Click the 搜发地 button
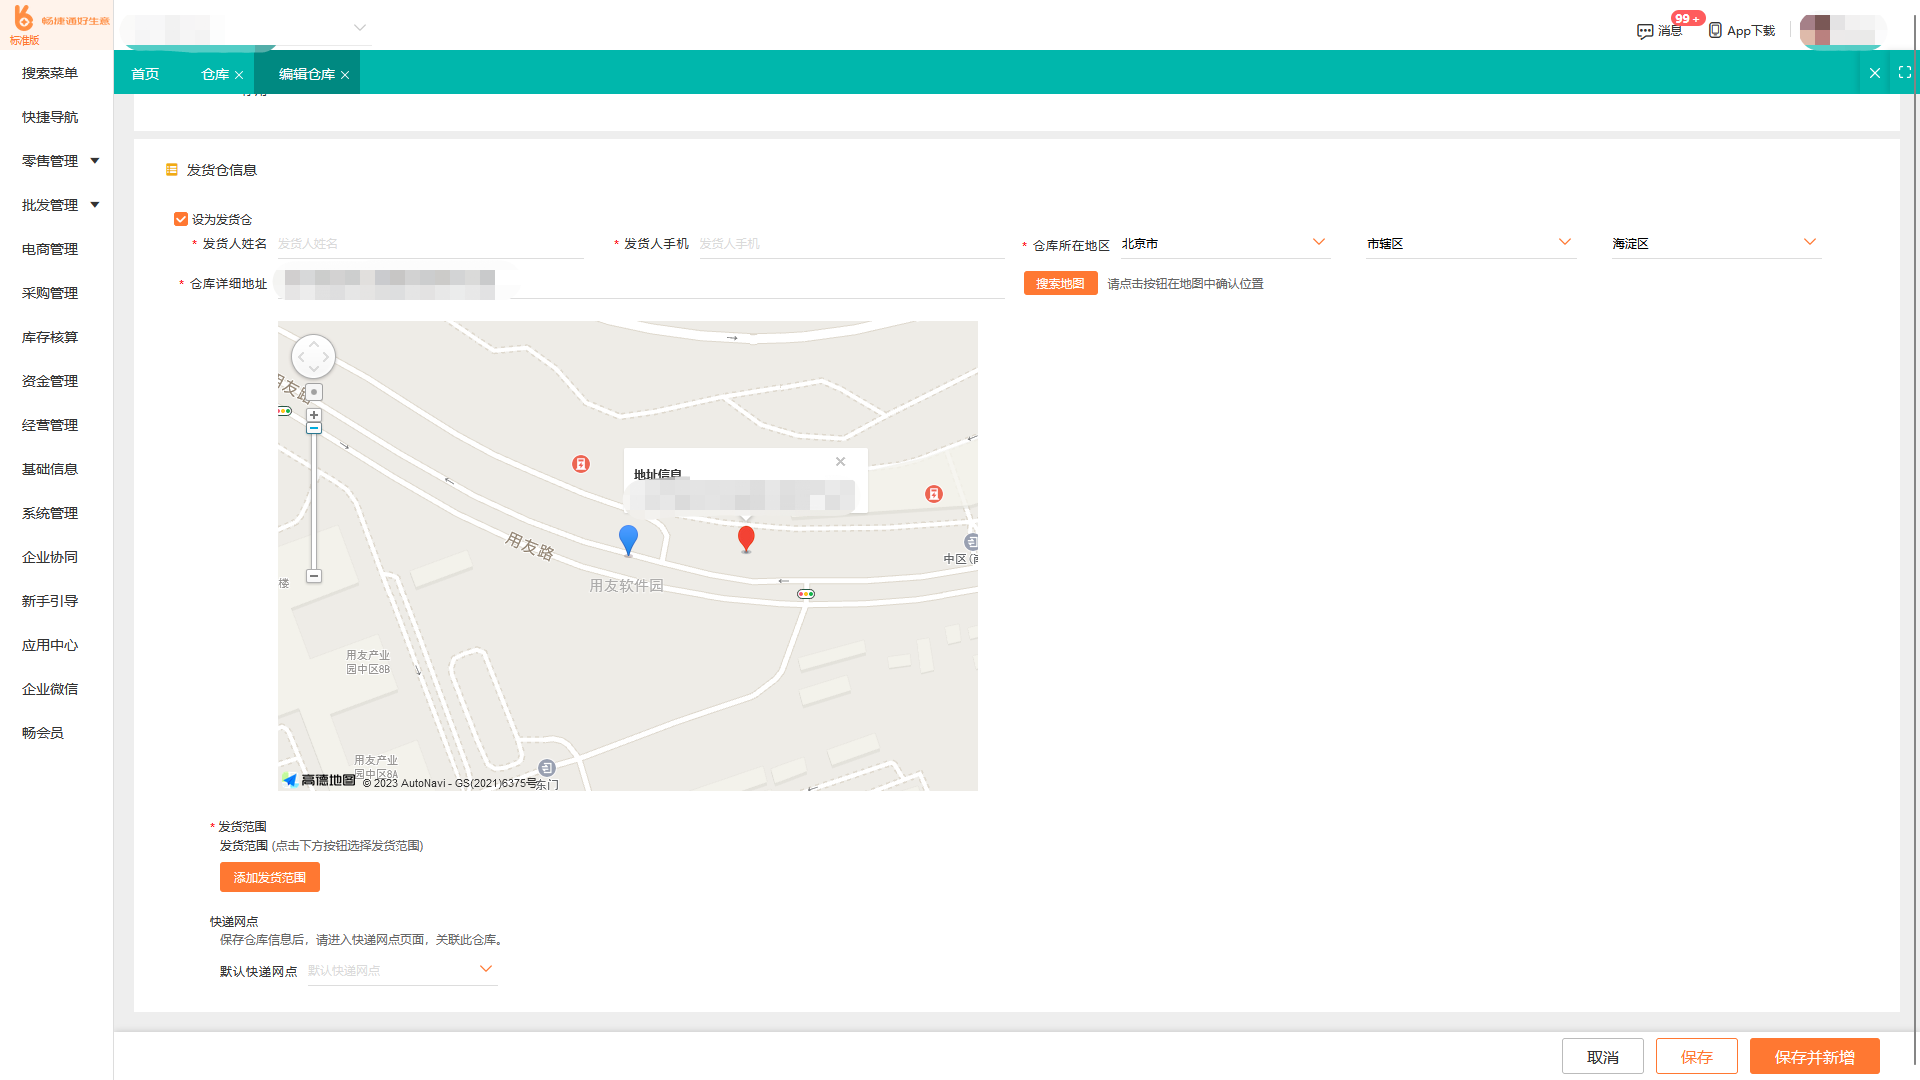This screenshot has width=1920, height=1080. pyautogui.click(x=1058, y=282)
